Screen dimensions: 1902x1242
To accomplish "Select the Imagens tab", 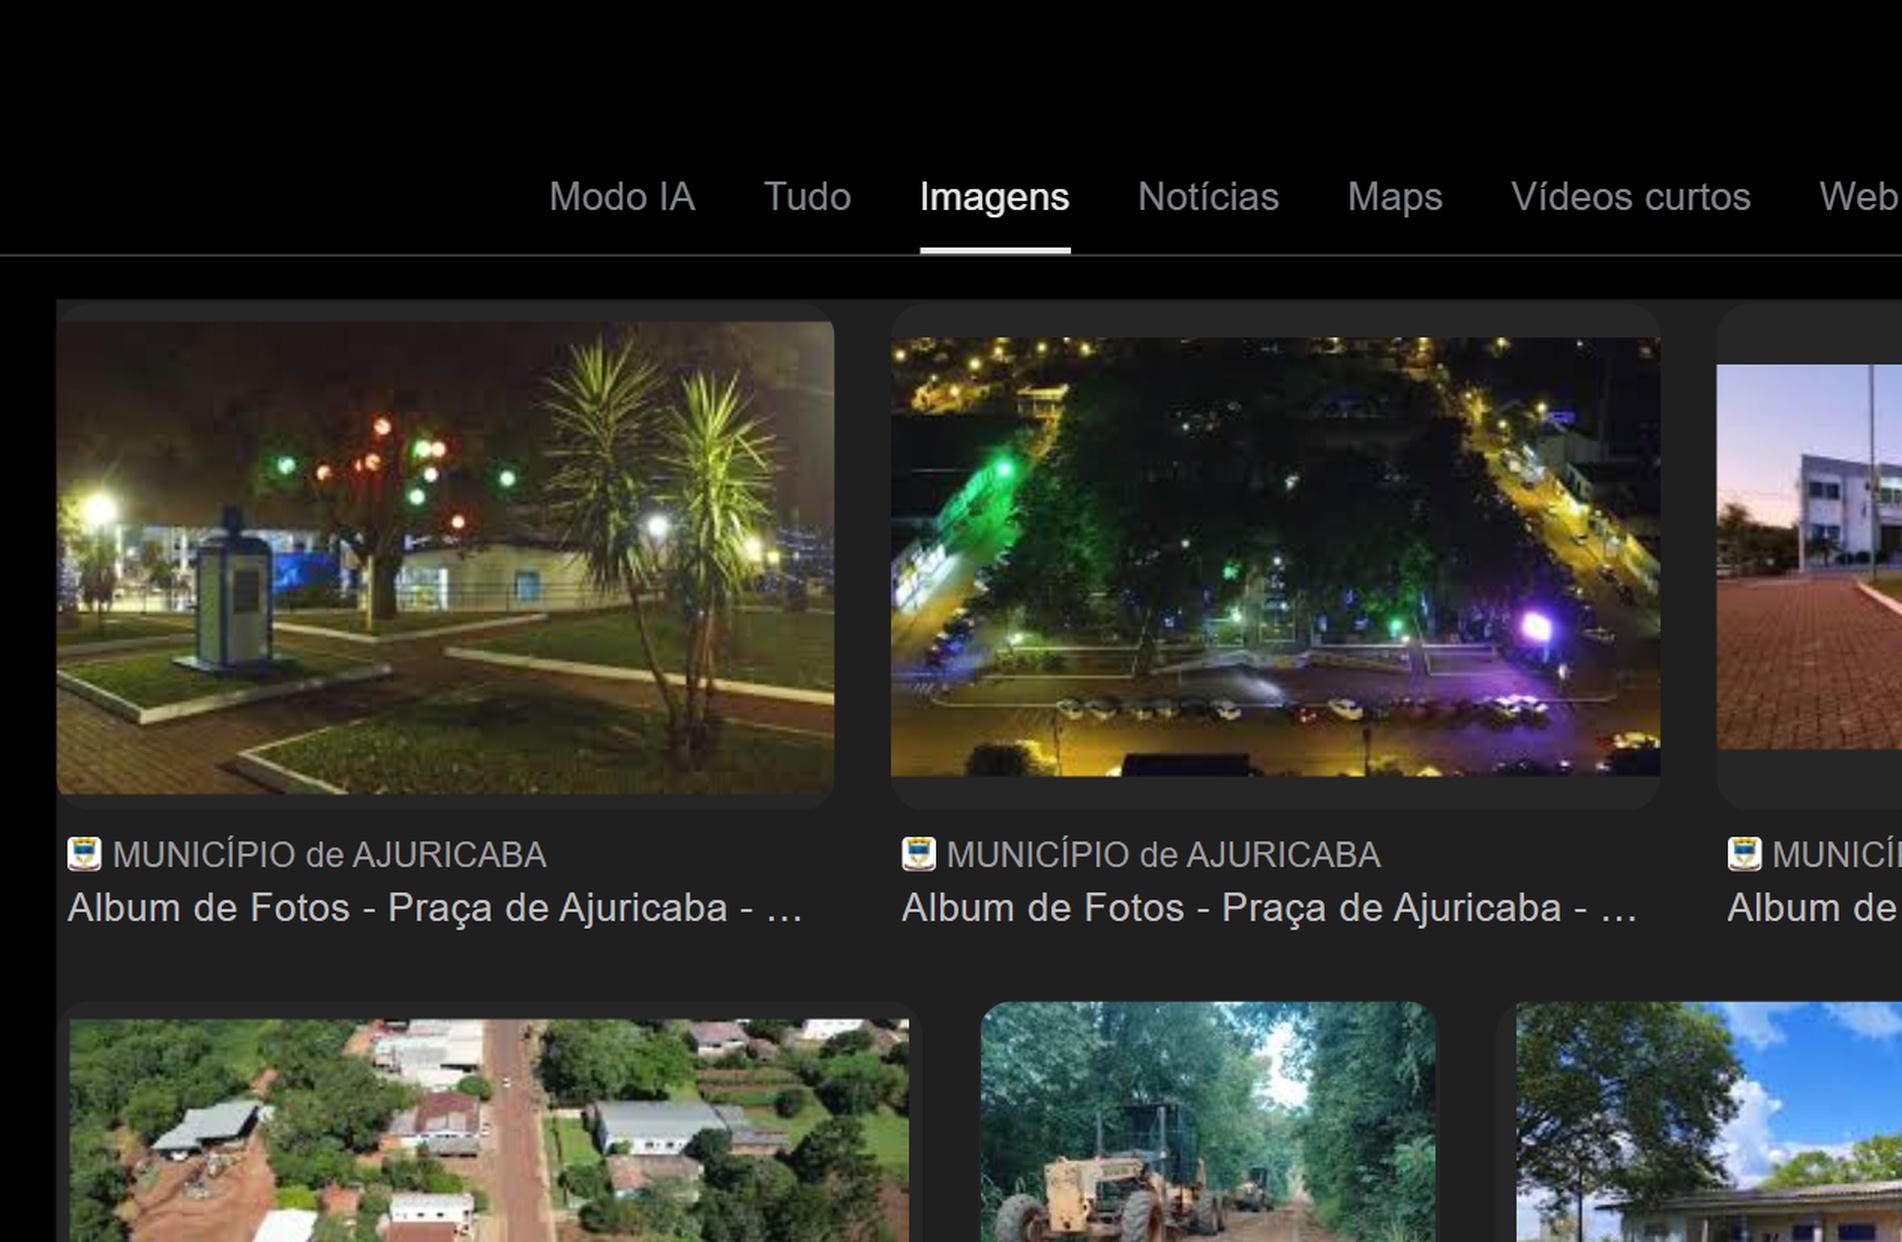I will tap(994, 197).
